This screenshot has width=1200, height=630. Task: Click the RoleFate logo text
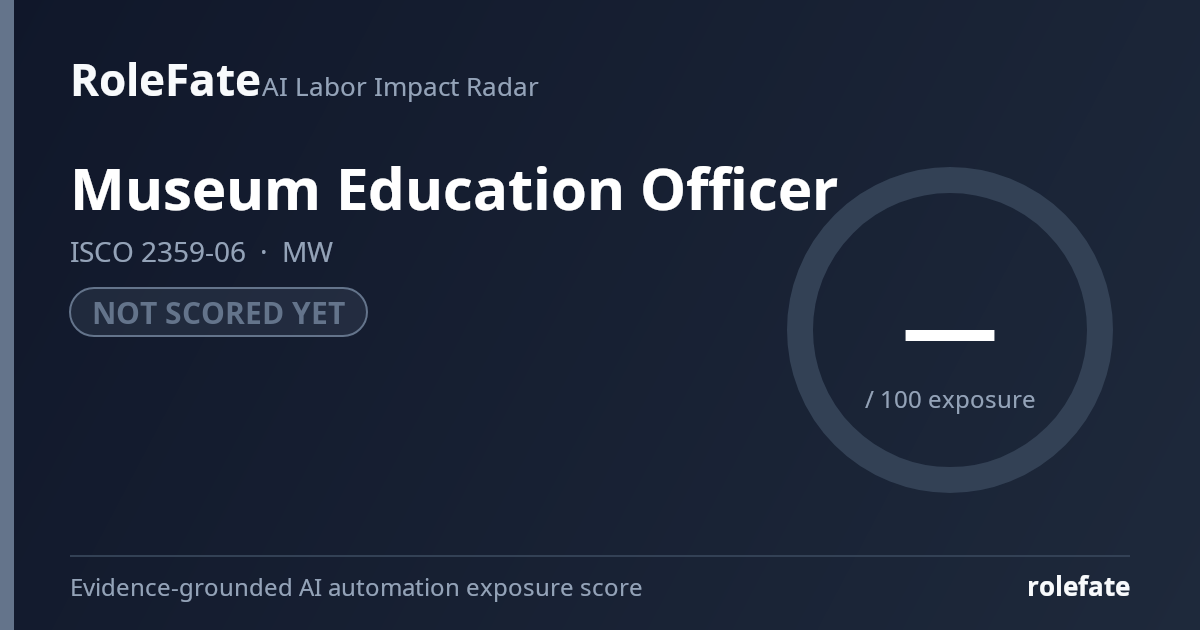click(x=165, y=80)
